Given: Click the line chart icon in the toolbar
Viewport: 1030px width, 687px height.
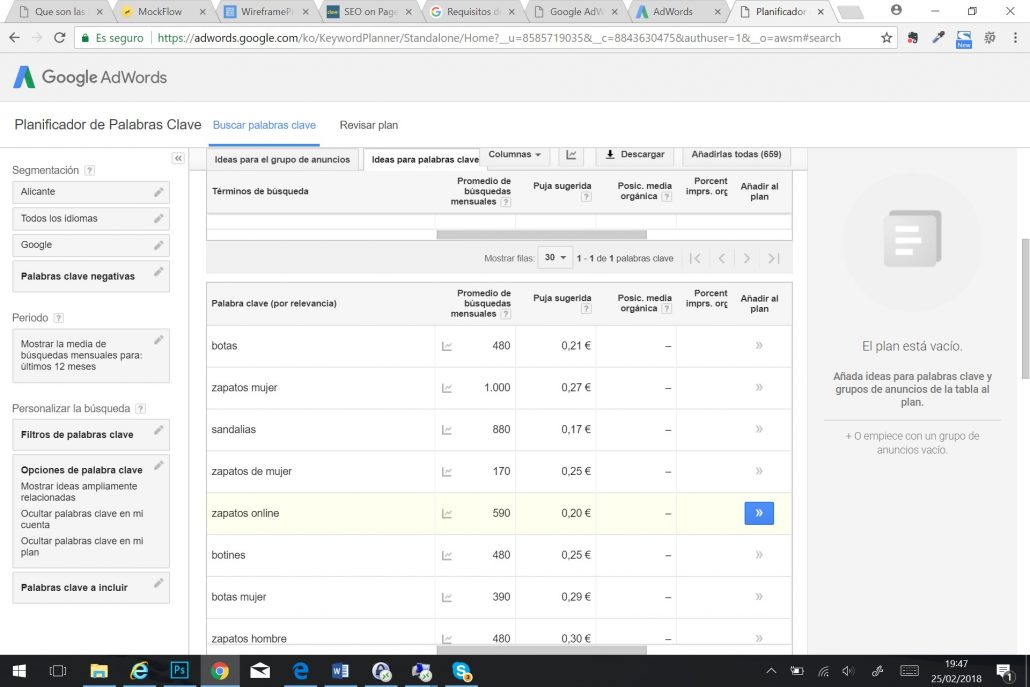Looking at the screenshot, I should (x=571, y=155).
